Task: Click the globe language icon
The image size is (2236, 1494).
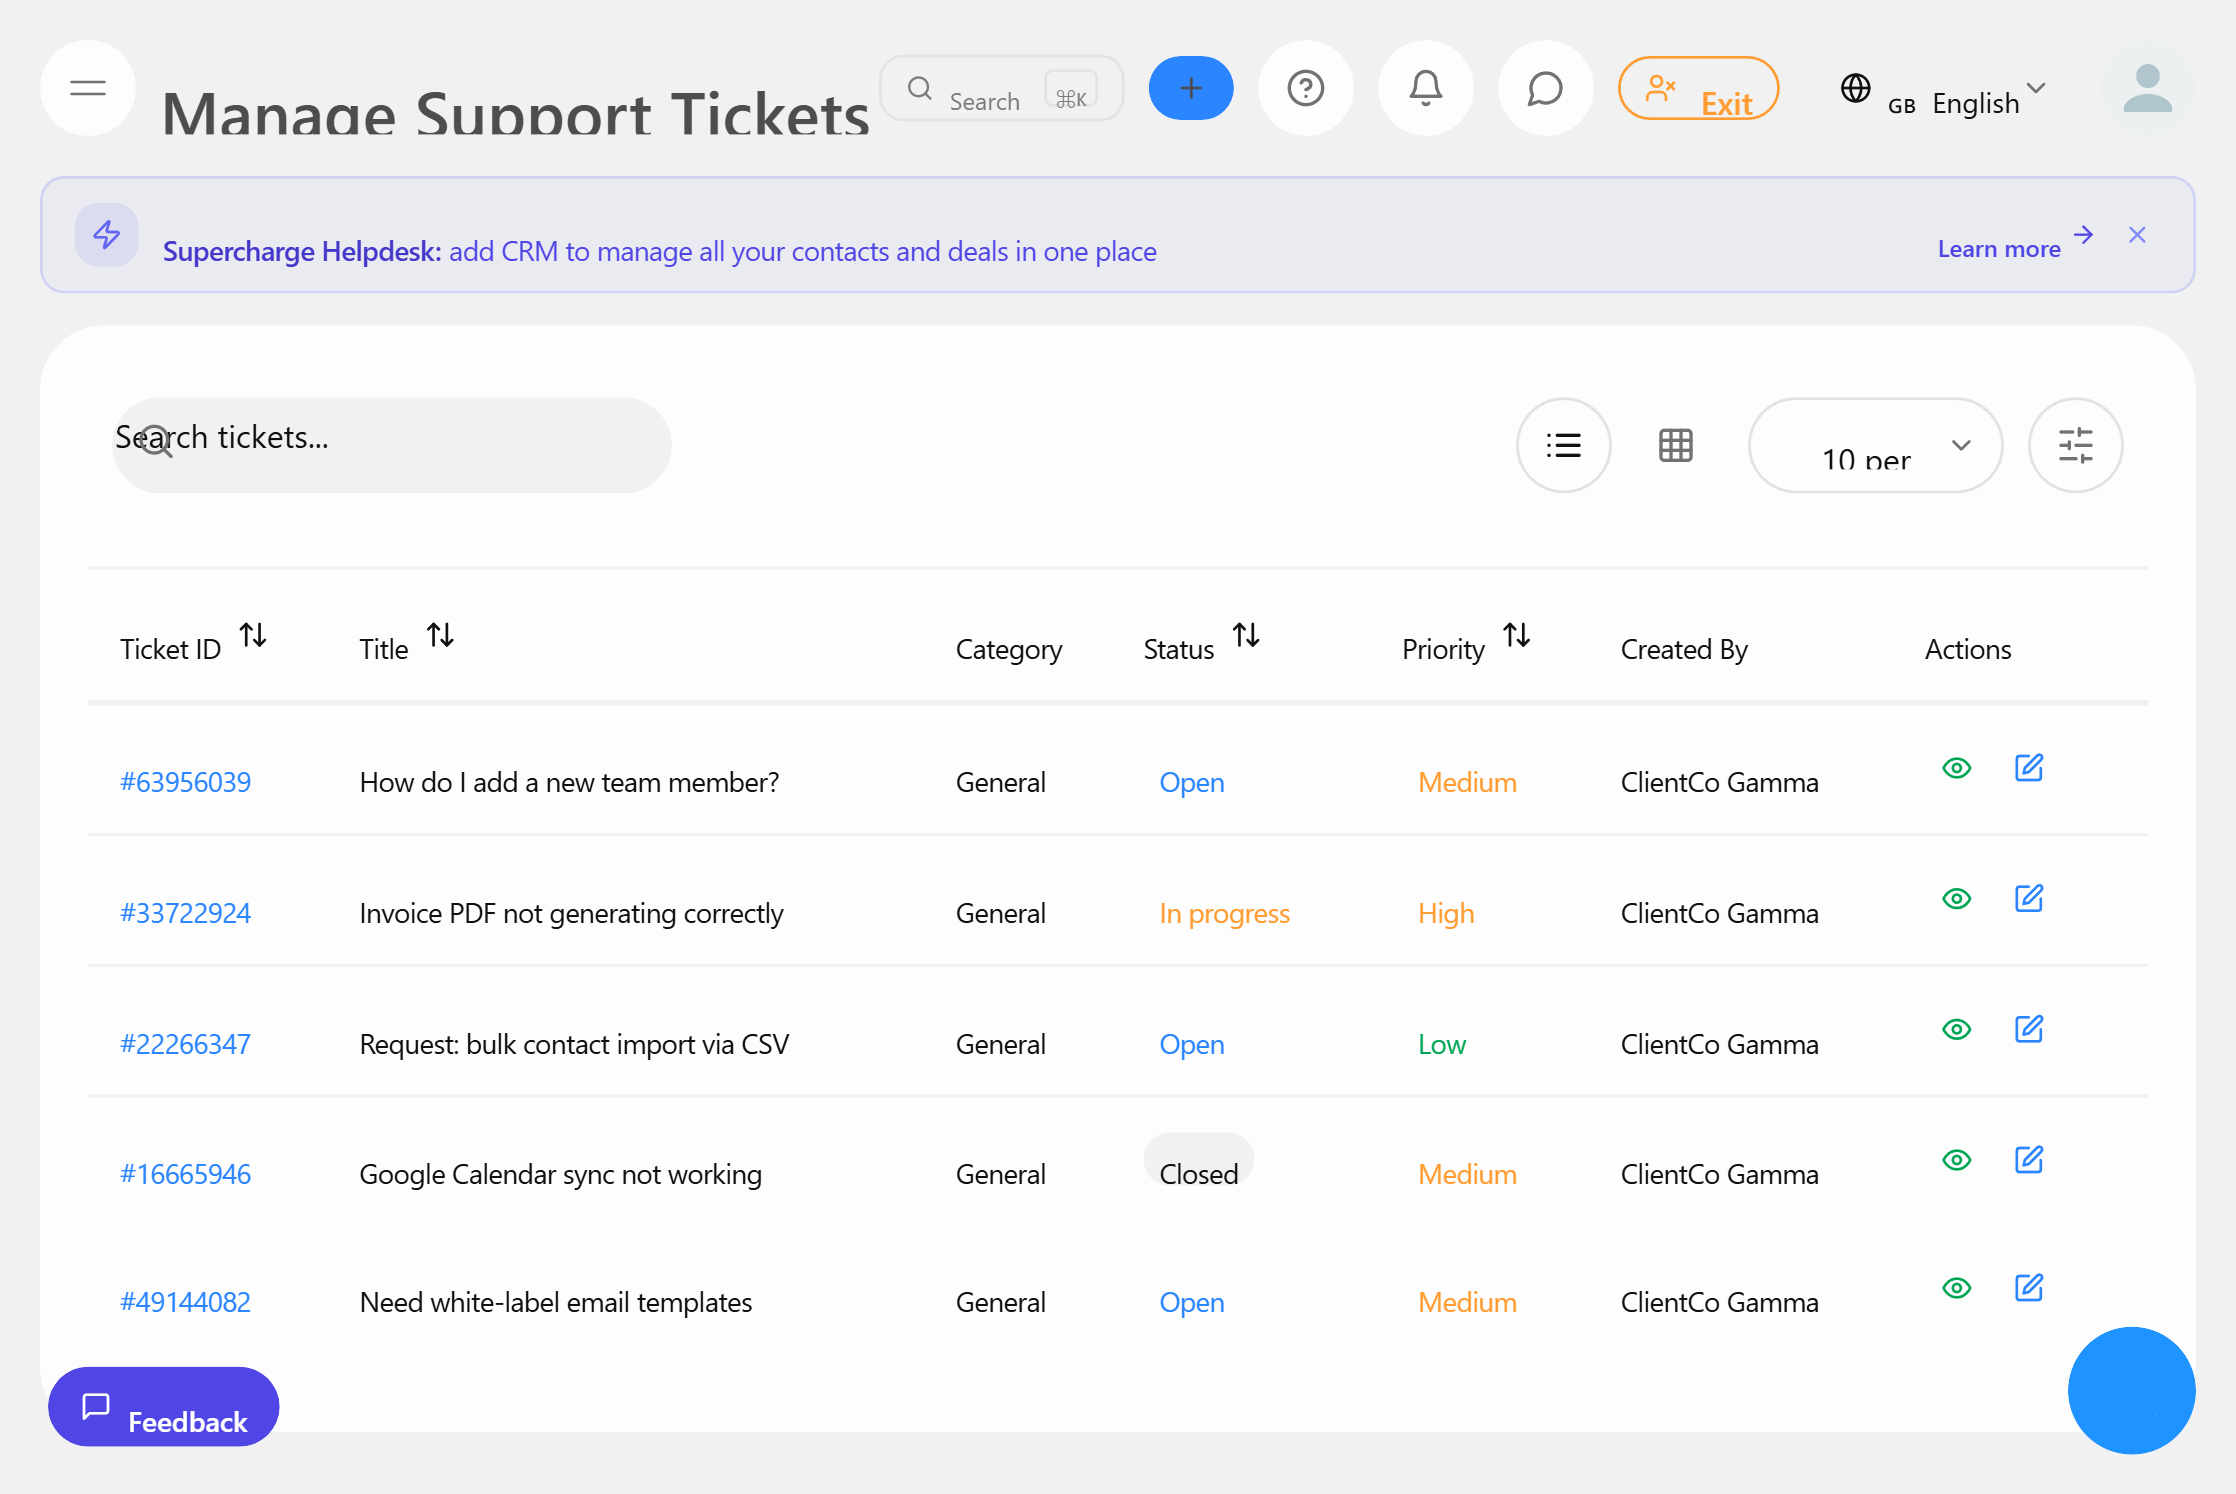Action: 1856,88
